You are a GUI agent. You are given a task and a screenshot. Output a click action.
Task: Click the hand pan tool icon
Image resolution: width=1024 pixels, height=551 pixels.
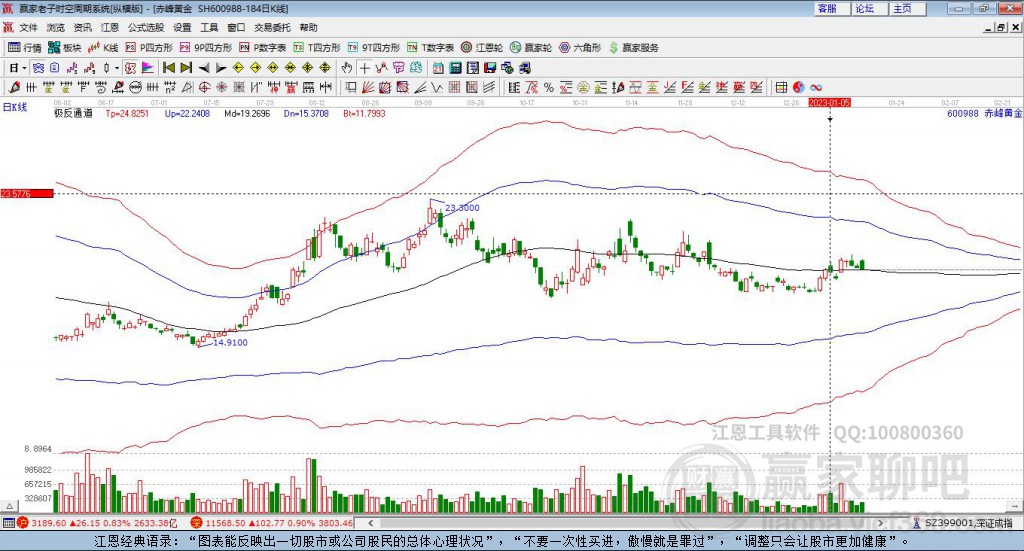[x=347, y=68]
